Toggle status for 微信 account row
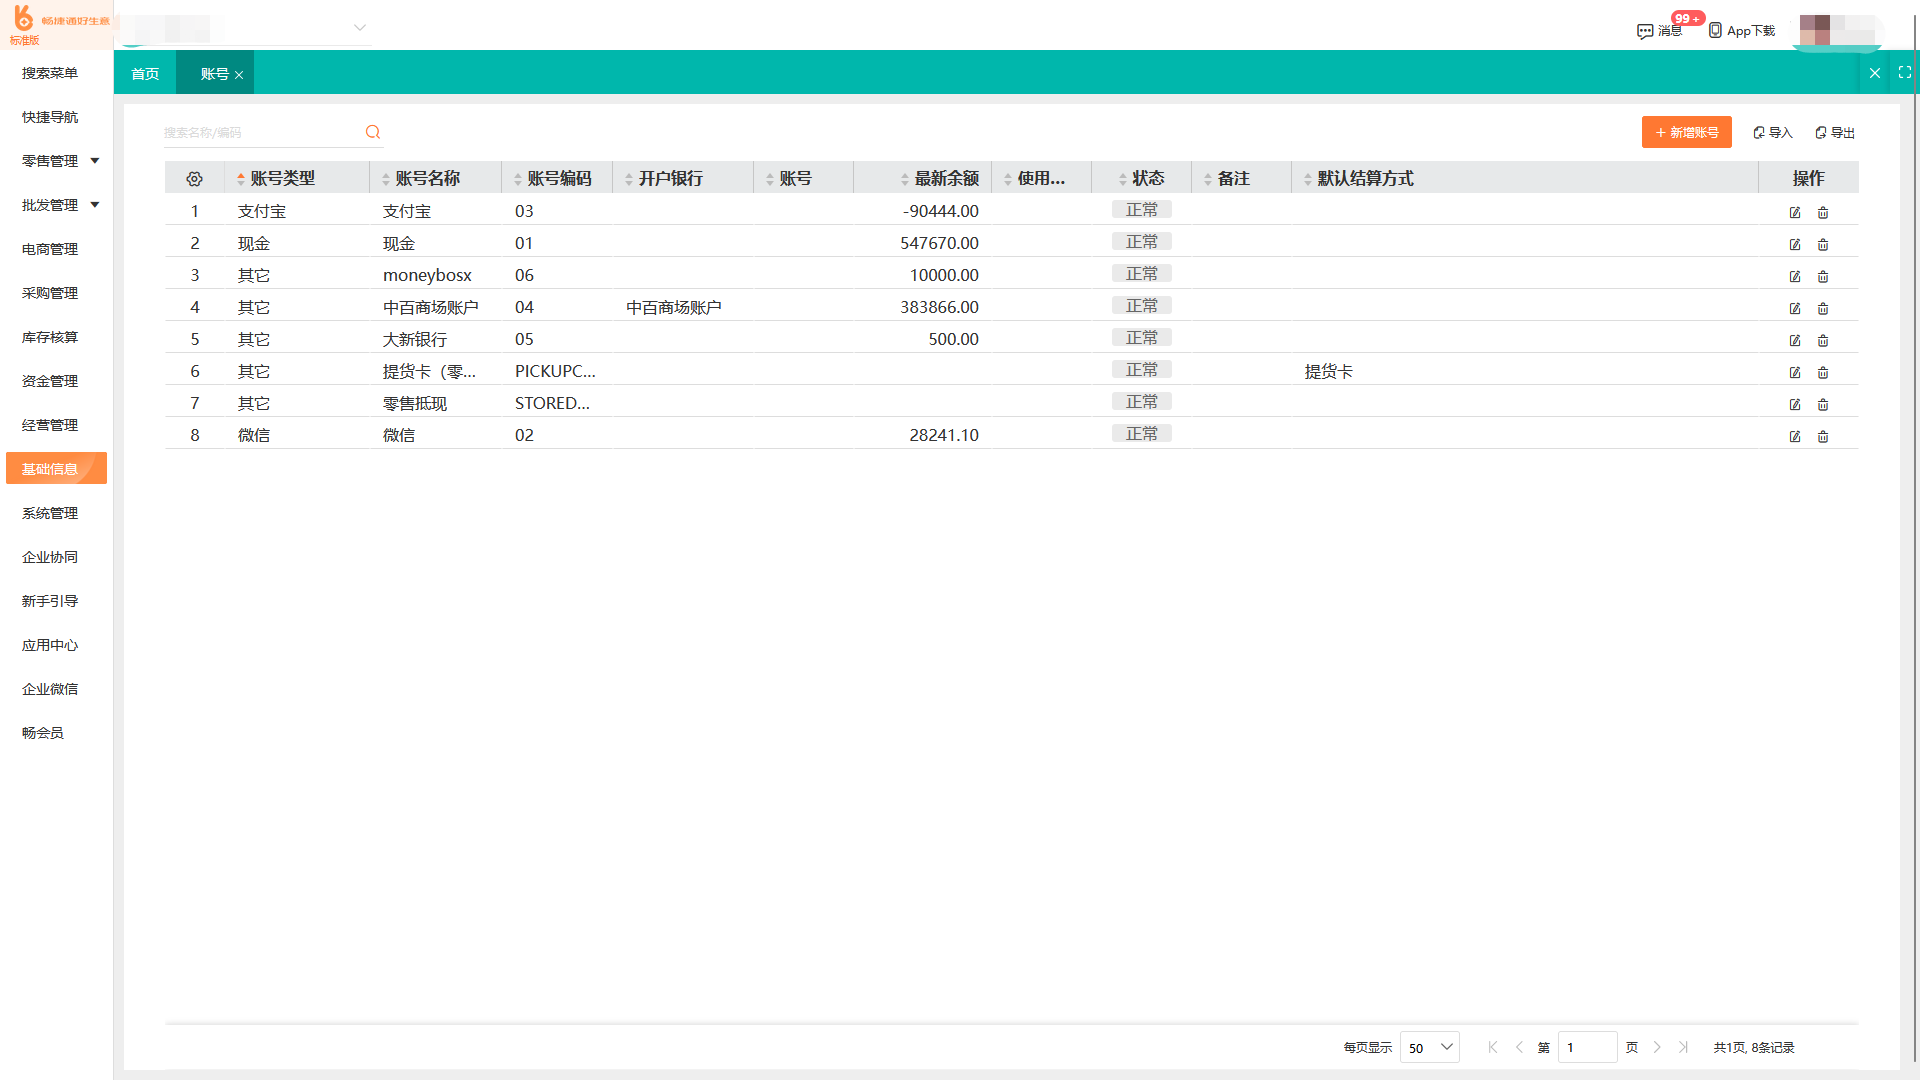 tap(1142, 434)
